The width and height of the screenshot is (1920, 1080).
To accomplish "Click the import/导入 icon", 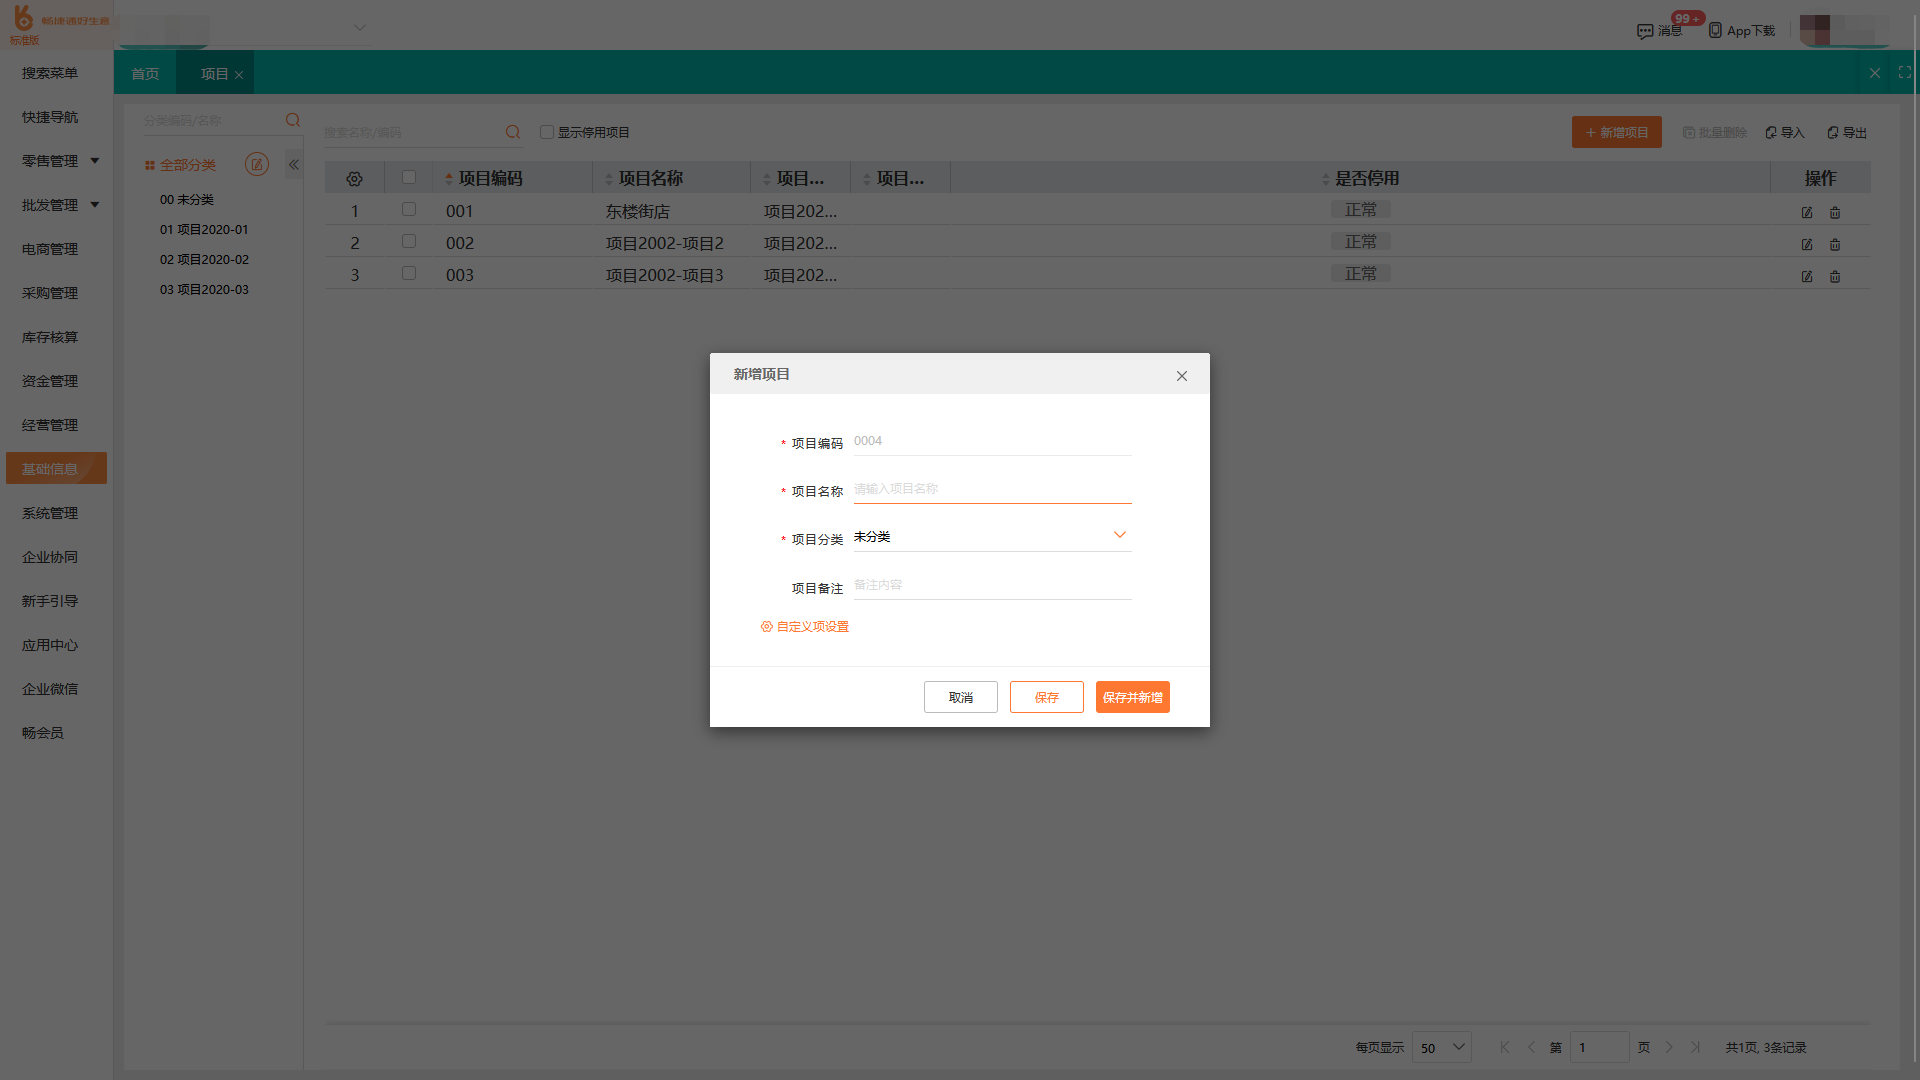I will point(1785,131).
